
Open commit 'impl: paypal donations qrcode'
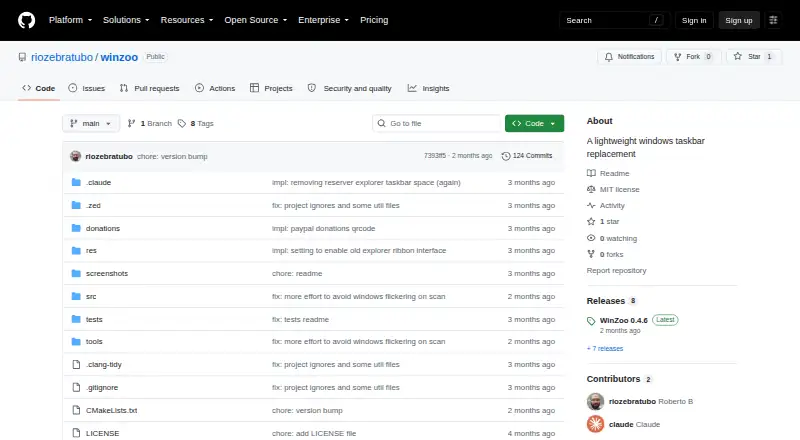click(x=323, y=228)
